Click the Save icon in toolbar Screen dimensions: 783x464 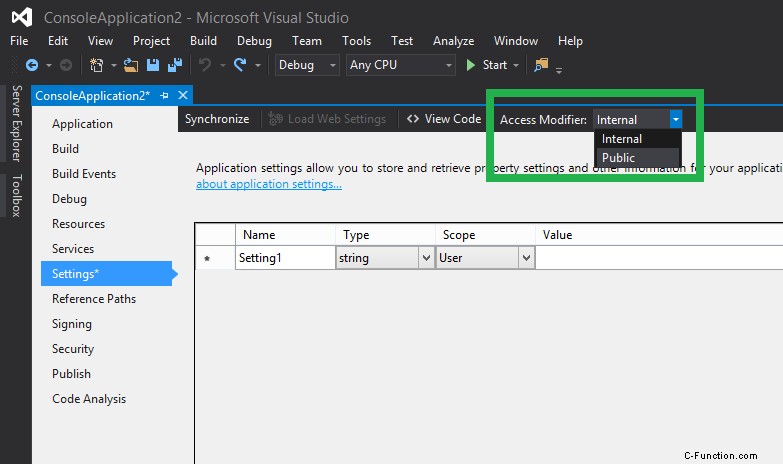tap(153, 65)
